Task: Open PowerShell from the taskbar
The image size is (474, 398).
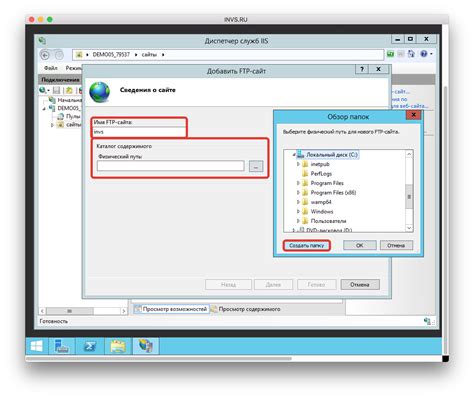Action: coord(90,346)
